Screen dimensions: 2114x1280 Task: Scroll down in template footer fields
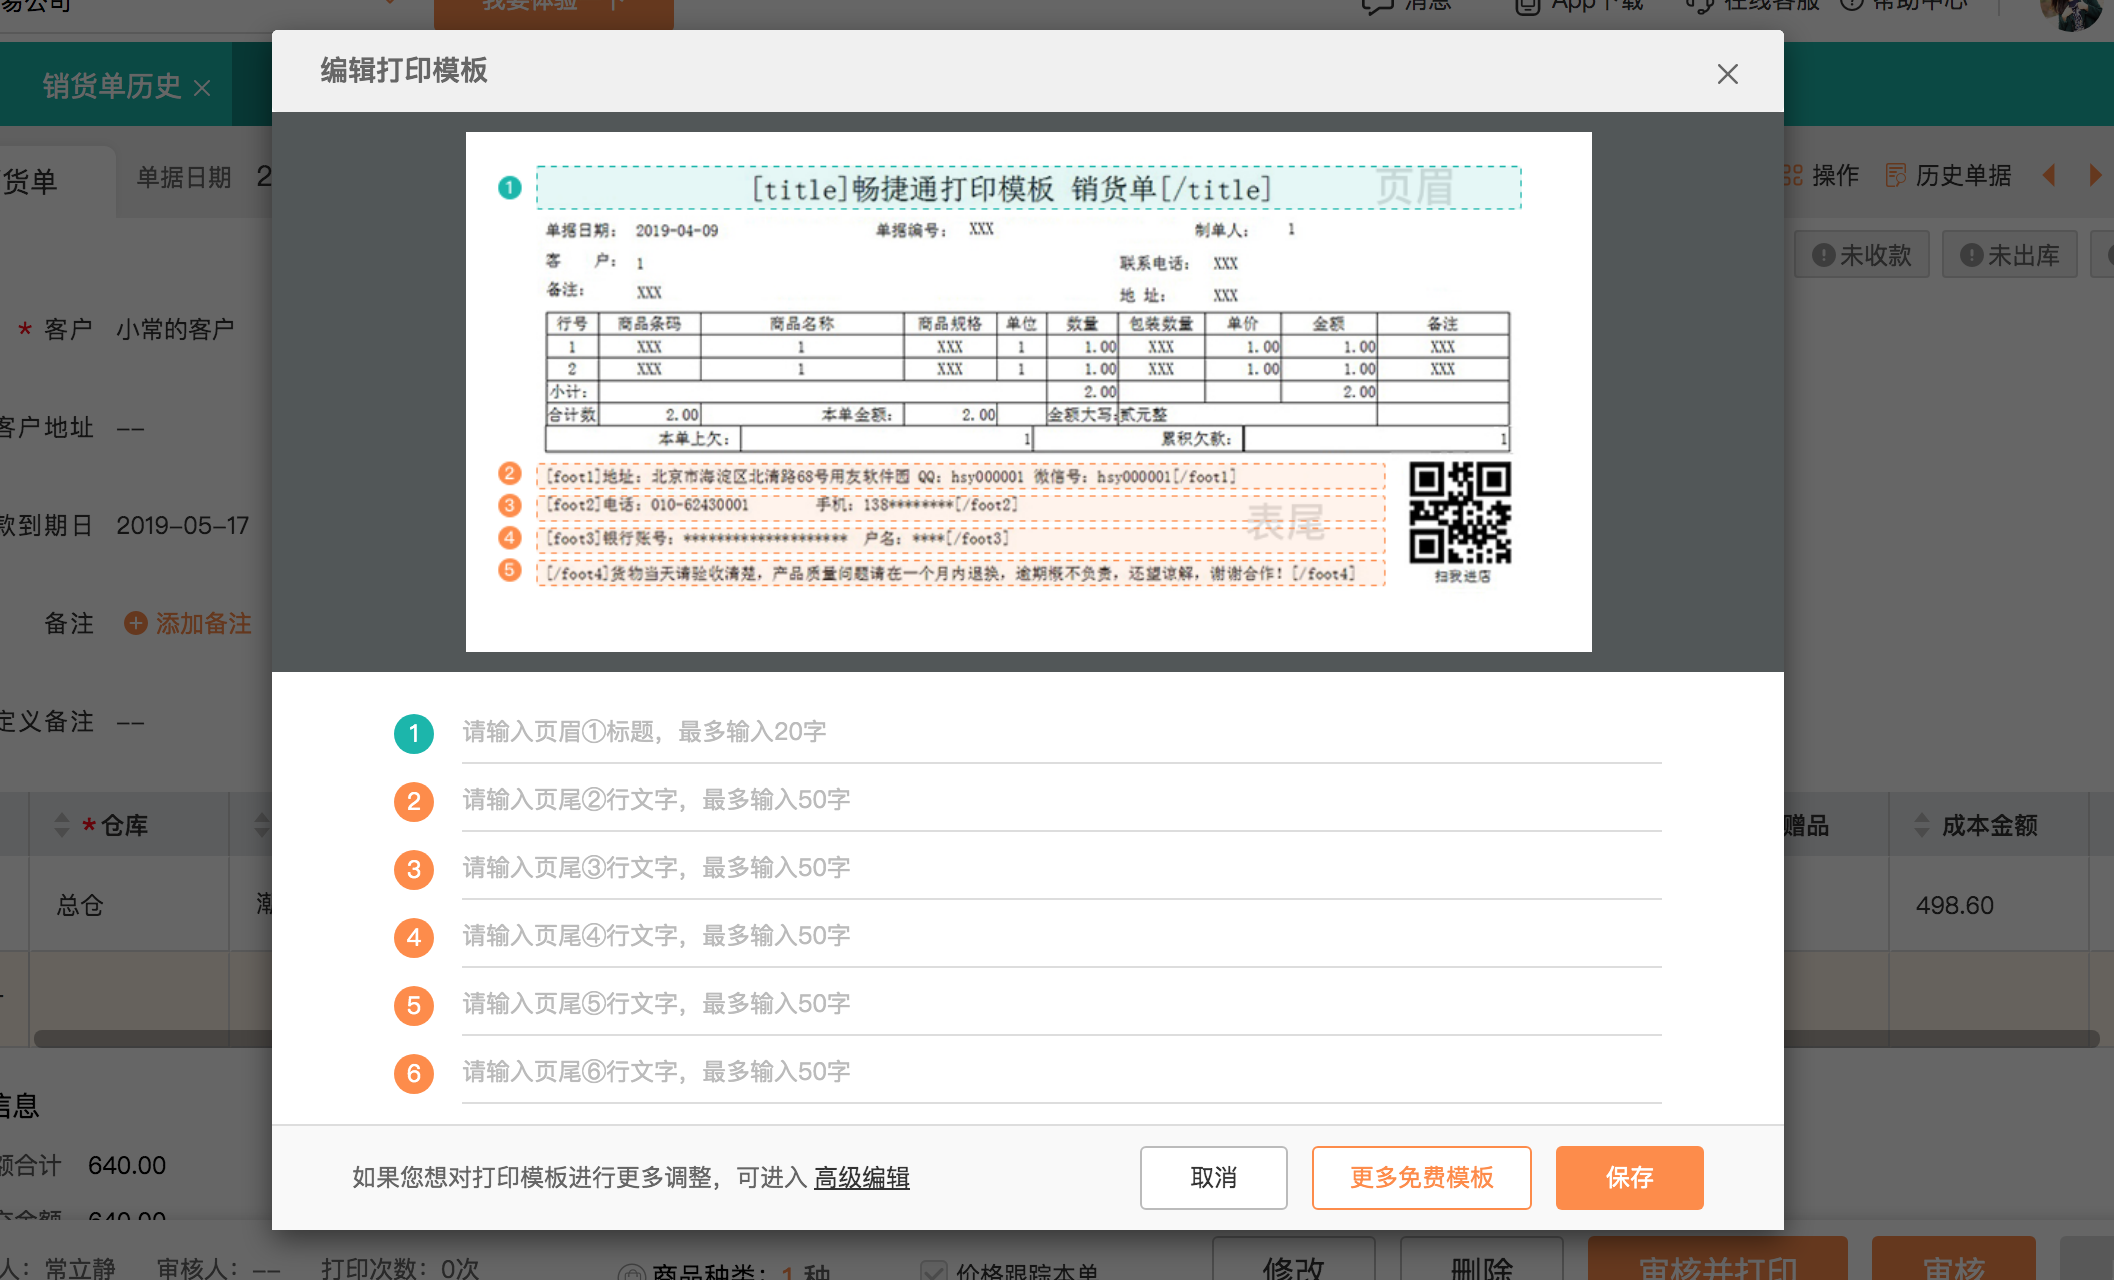1027,906
